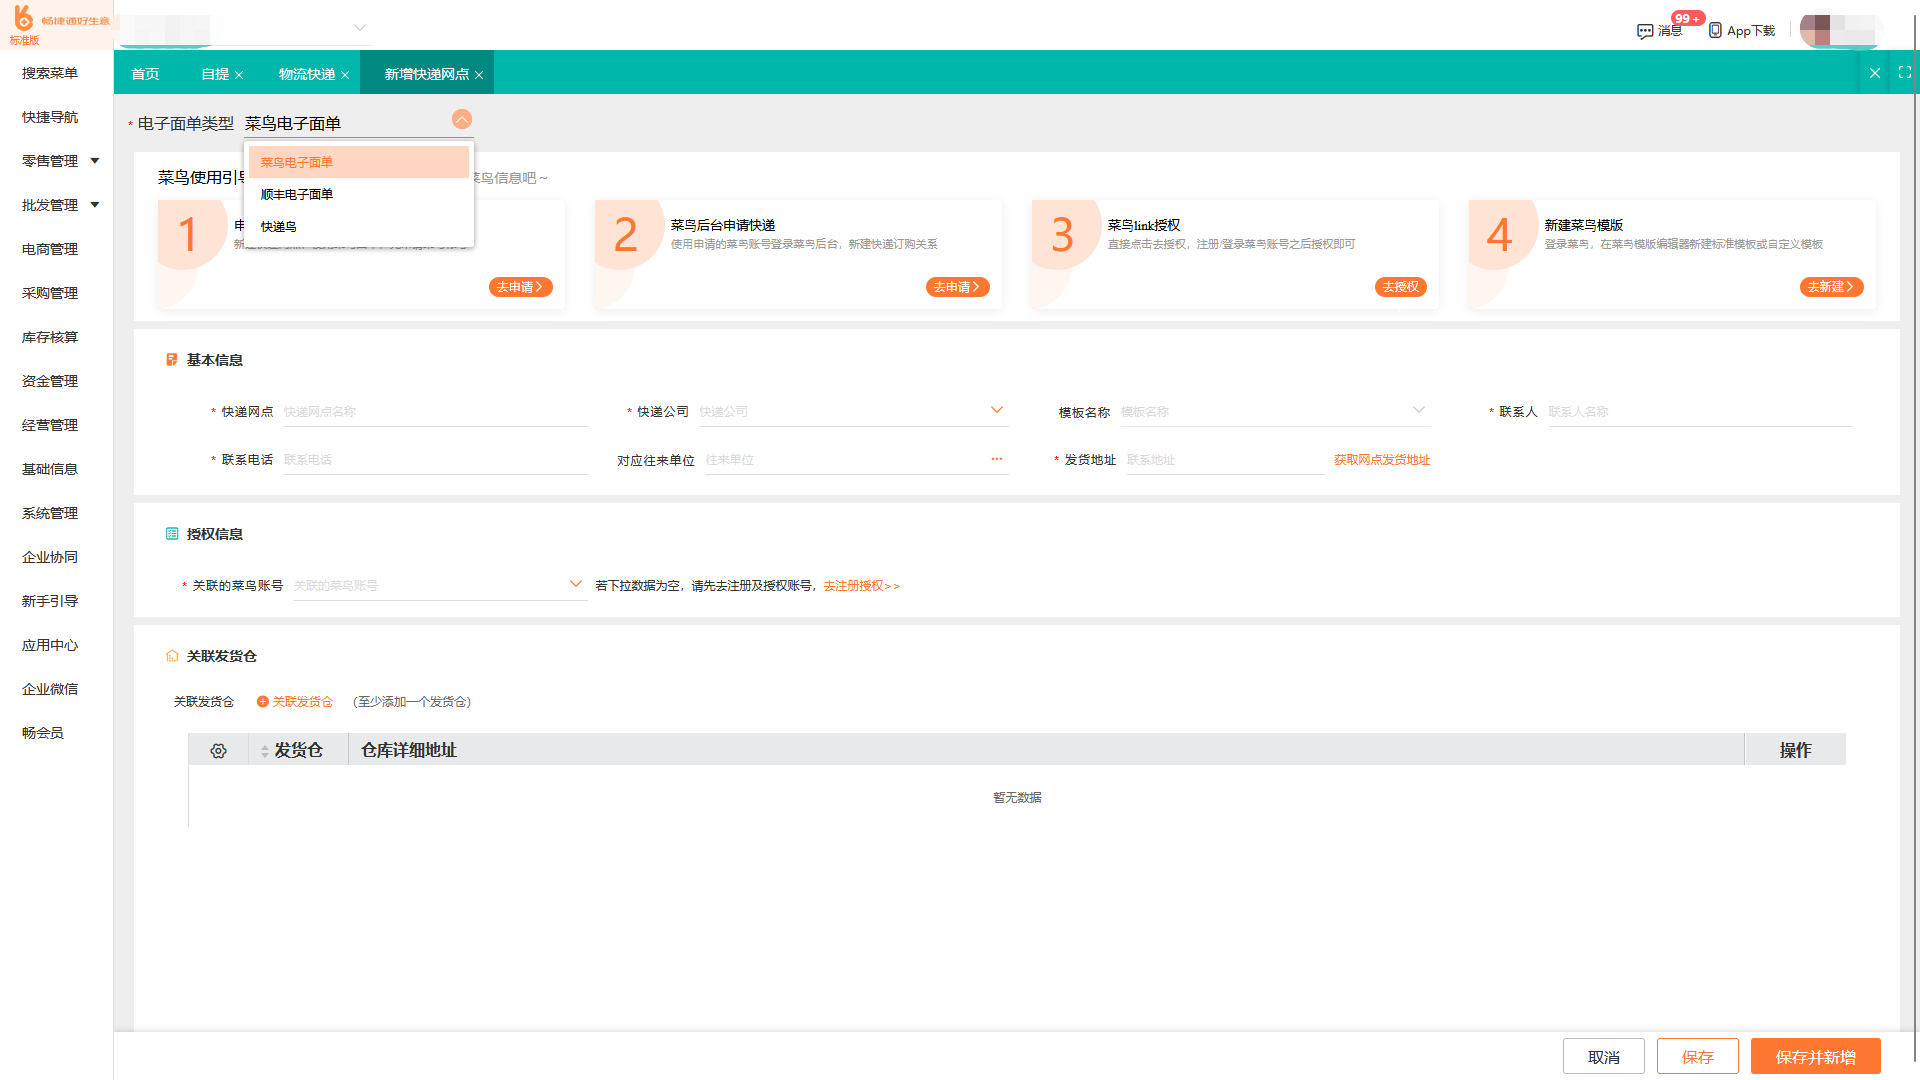Expand the 快递公司 dropdown selector
Screen dimensions: 1920x1080
[997, 410]
